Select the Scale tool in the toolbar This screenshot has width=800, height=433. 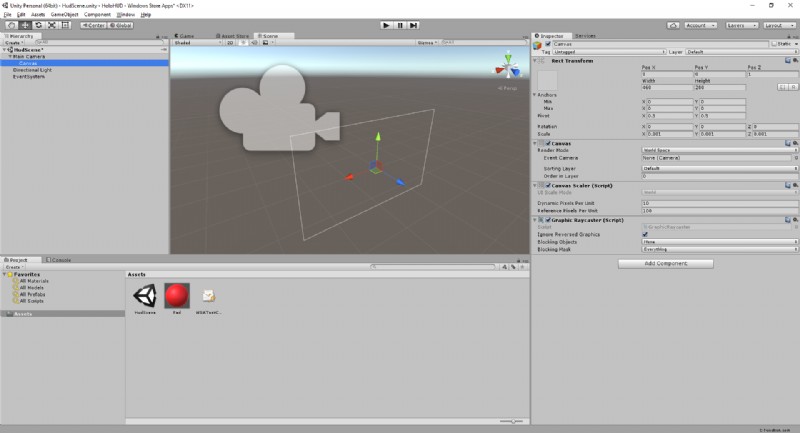52,25
